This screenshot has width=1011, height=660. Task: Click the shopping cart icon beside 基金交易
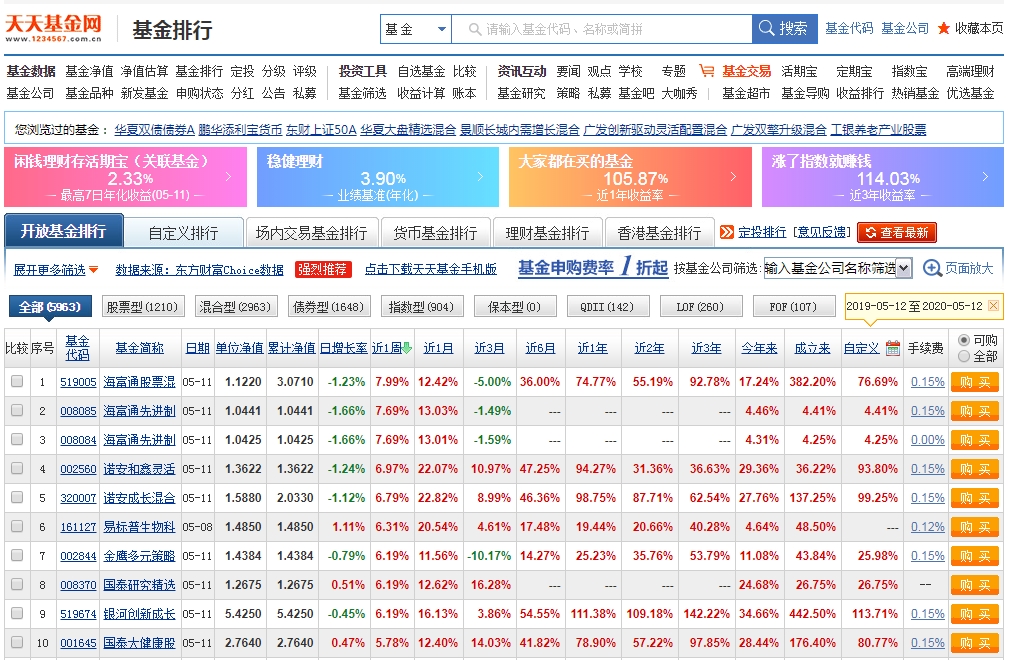click(706, 71)
